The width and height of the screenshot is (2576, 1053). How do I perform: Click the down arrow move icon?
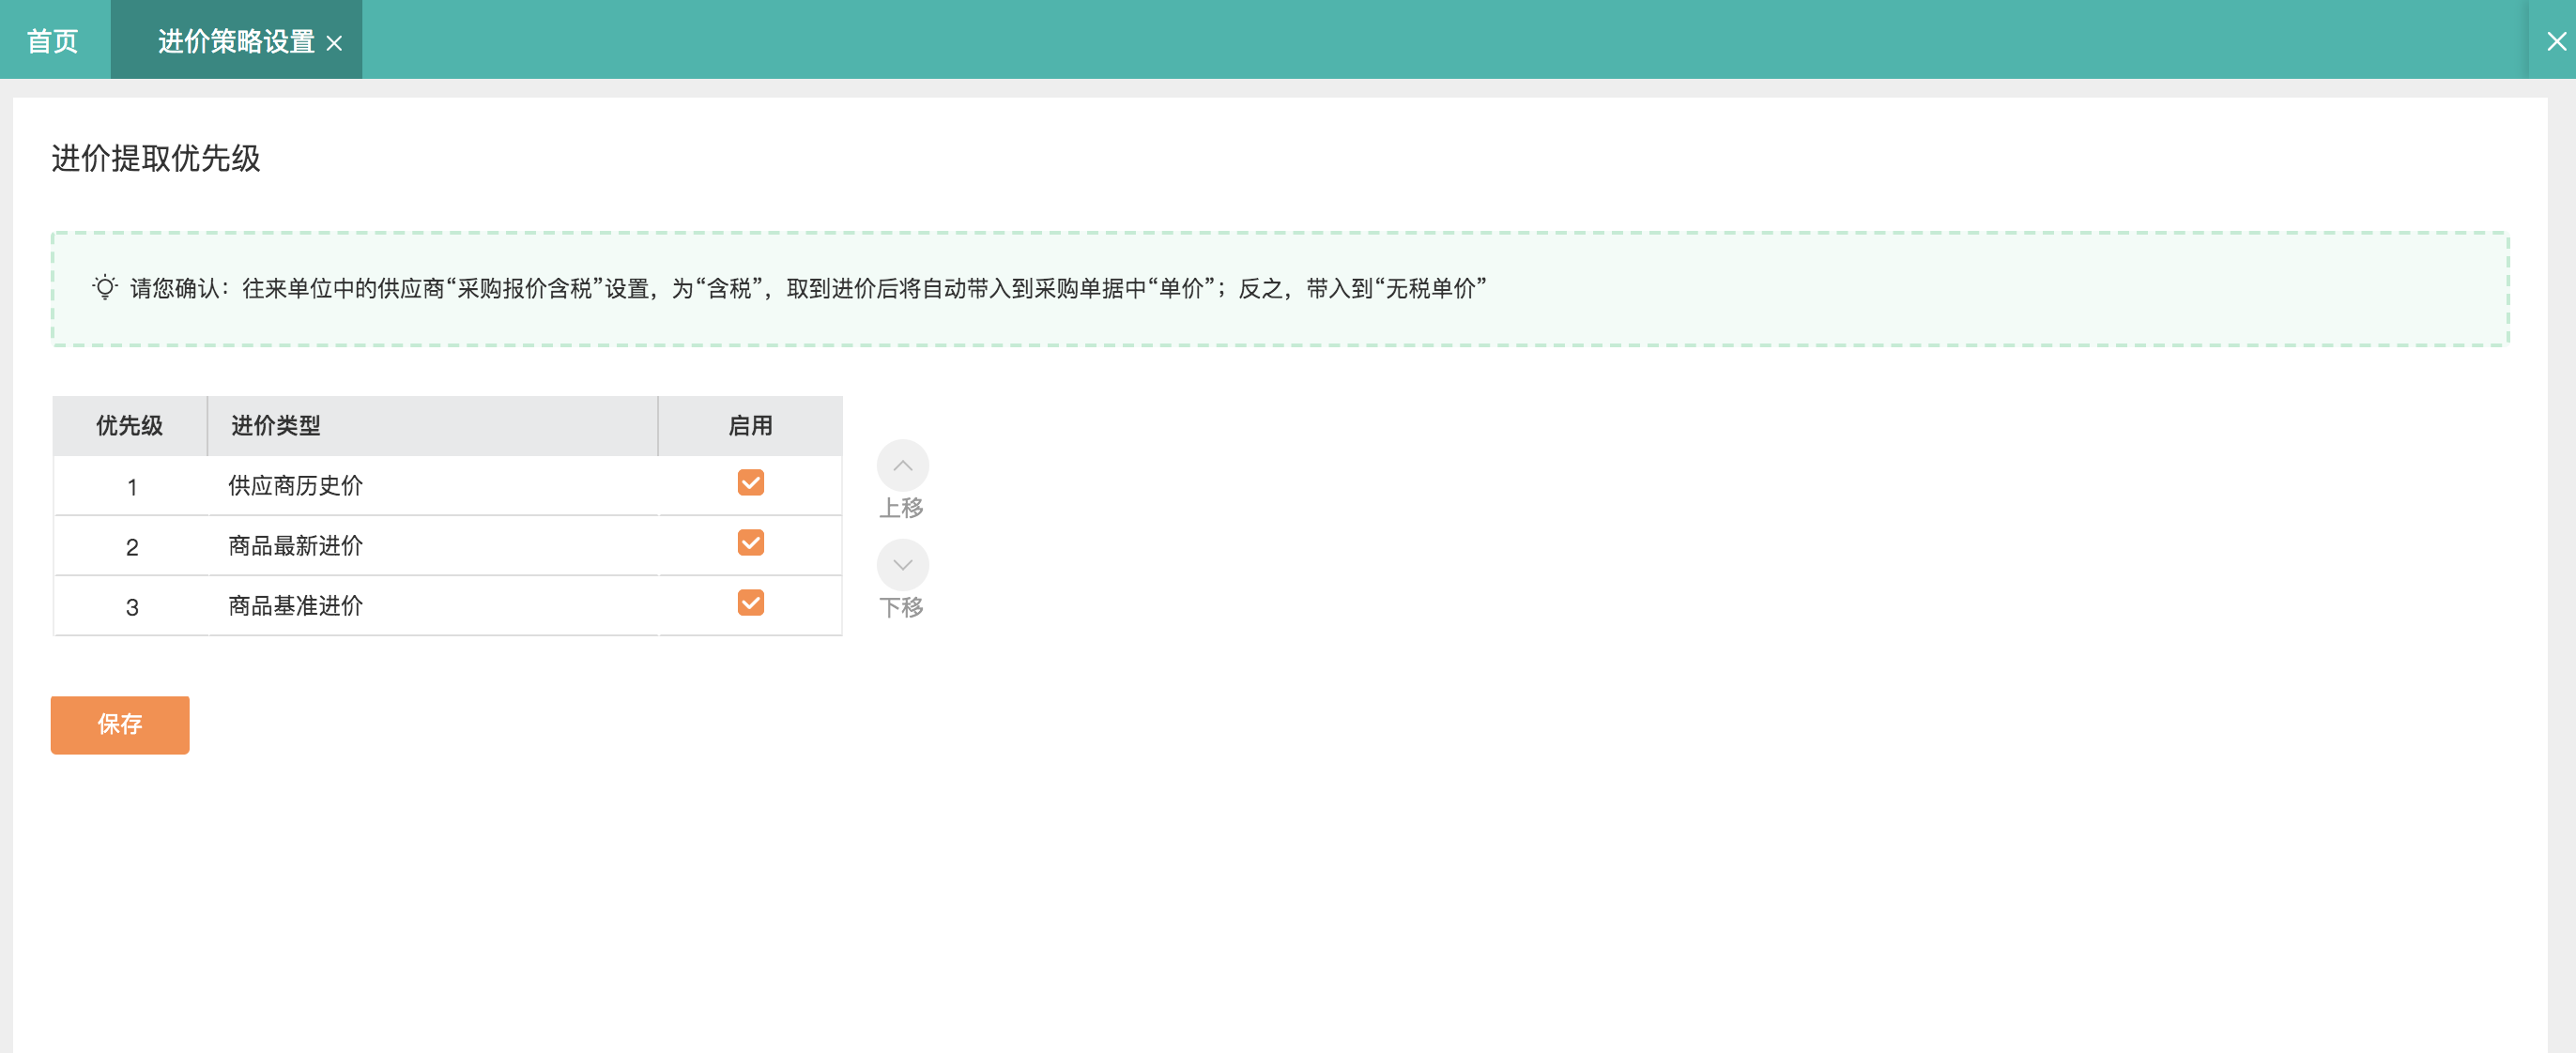[902, 567]
